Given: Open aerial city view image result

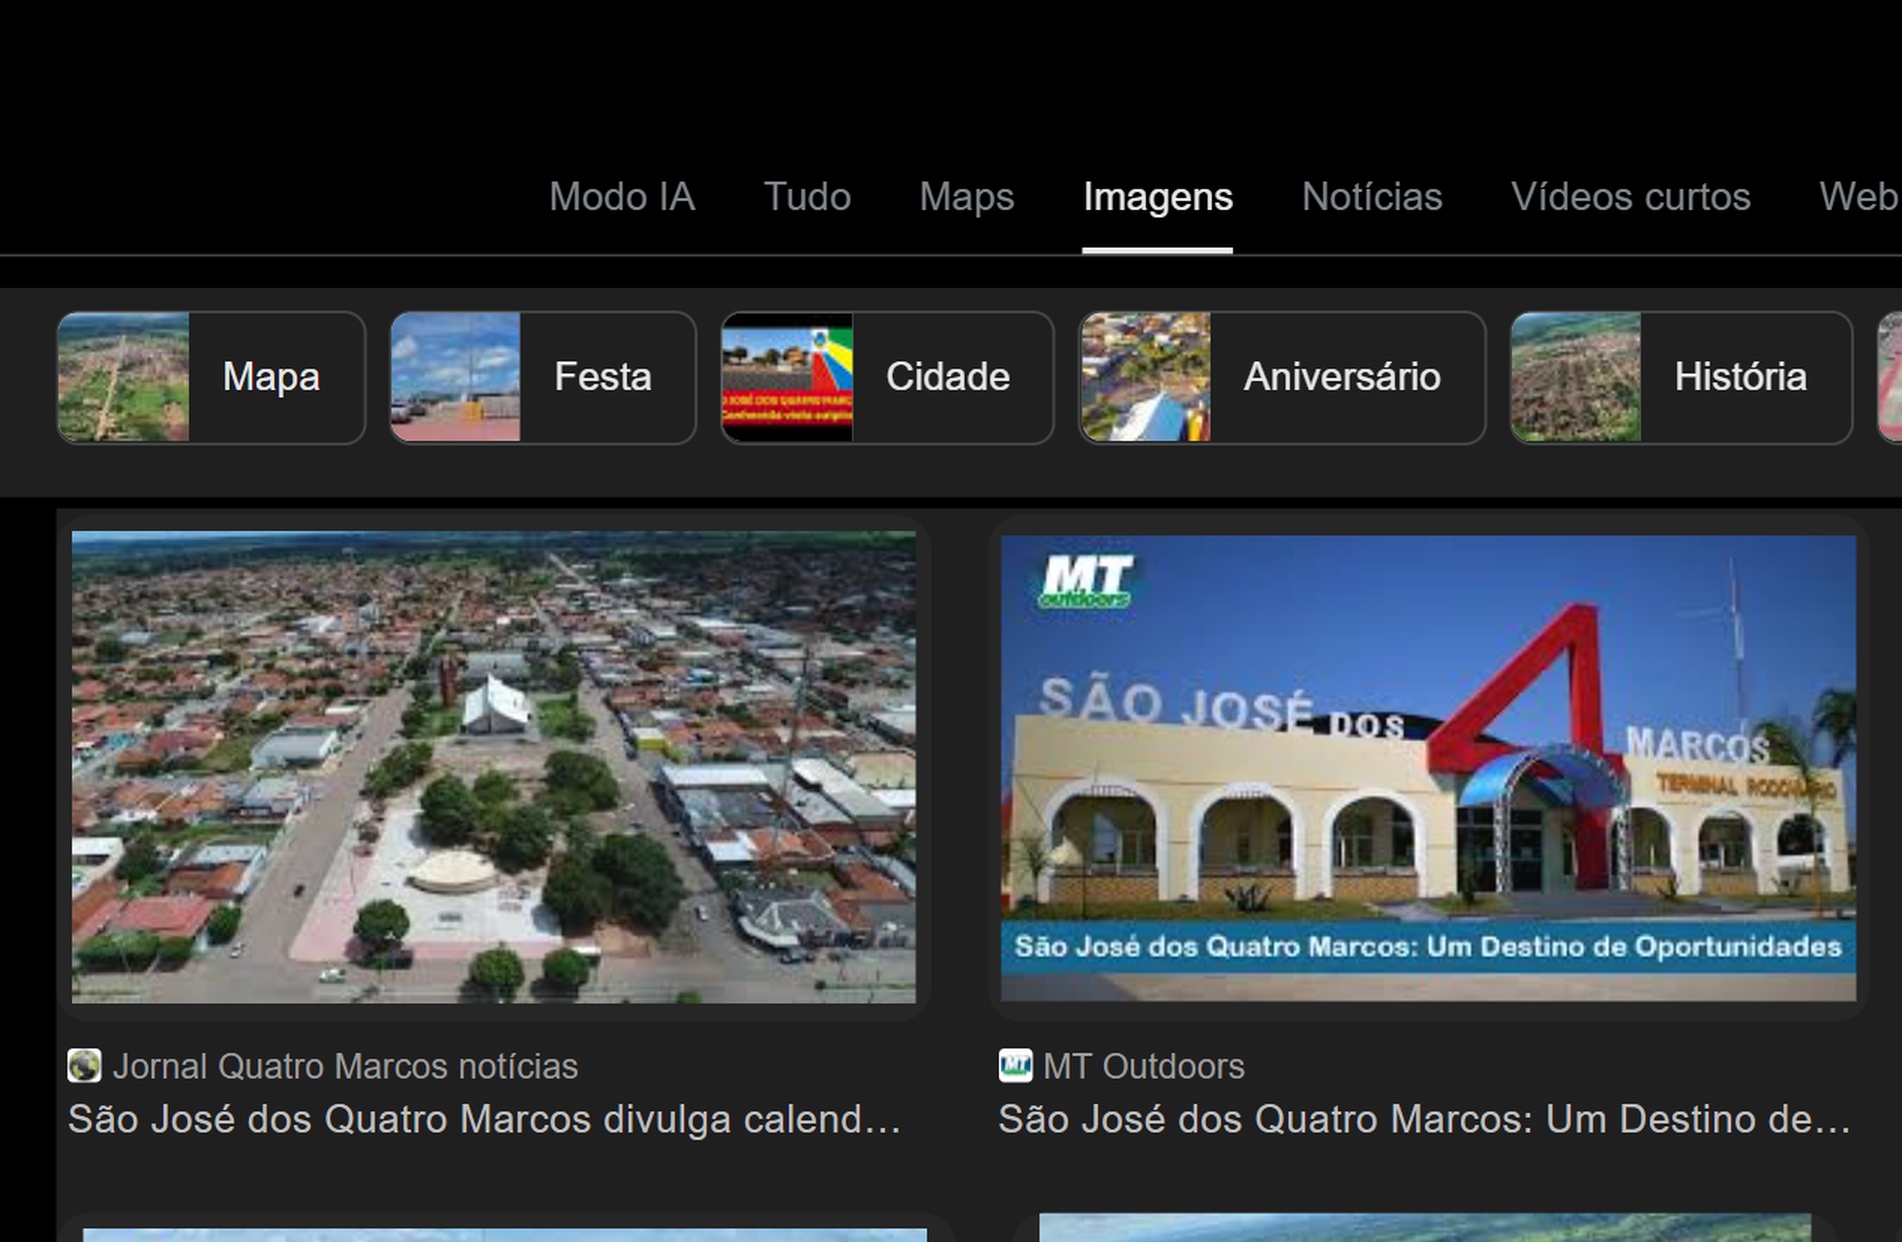Looking at the screenshot, I should (x=493, y=766).
